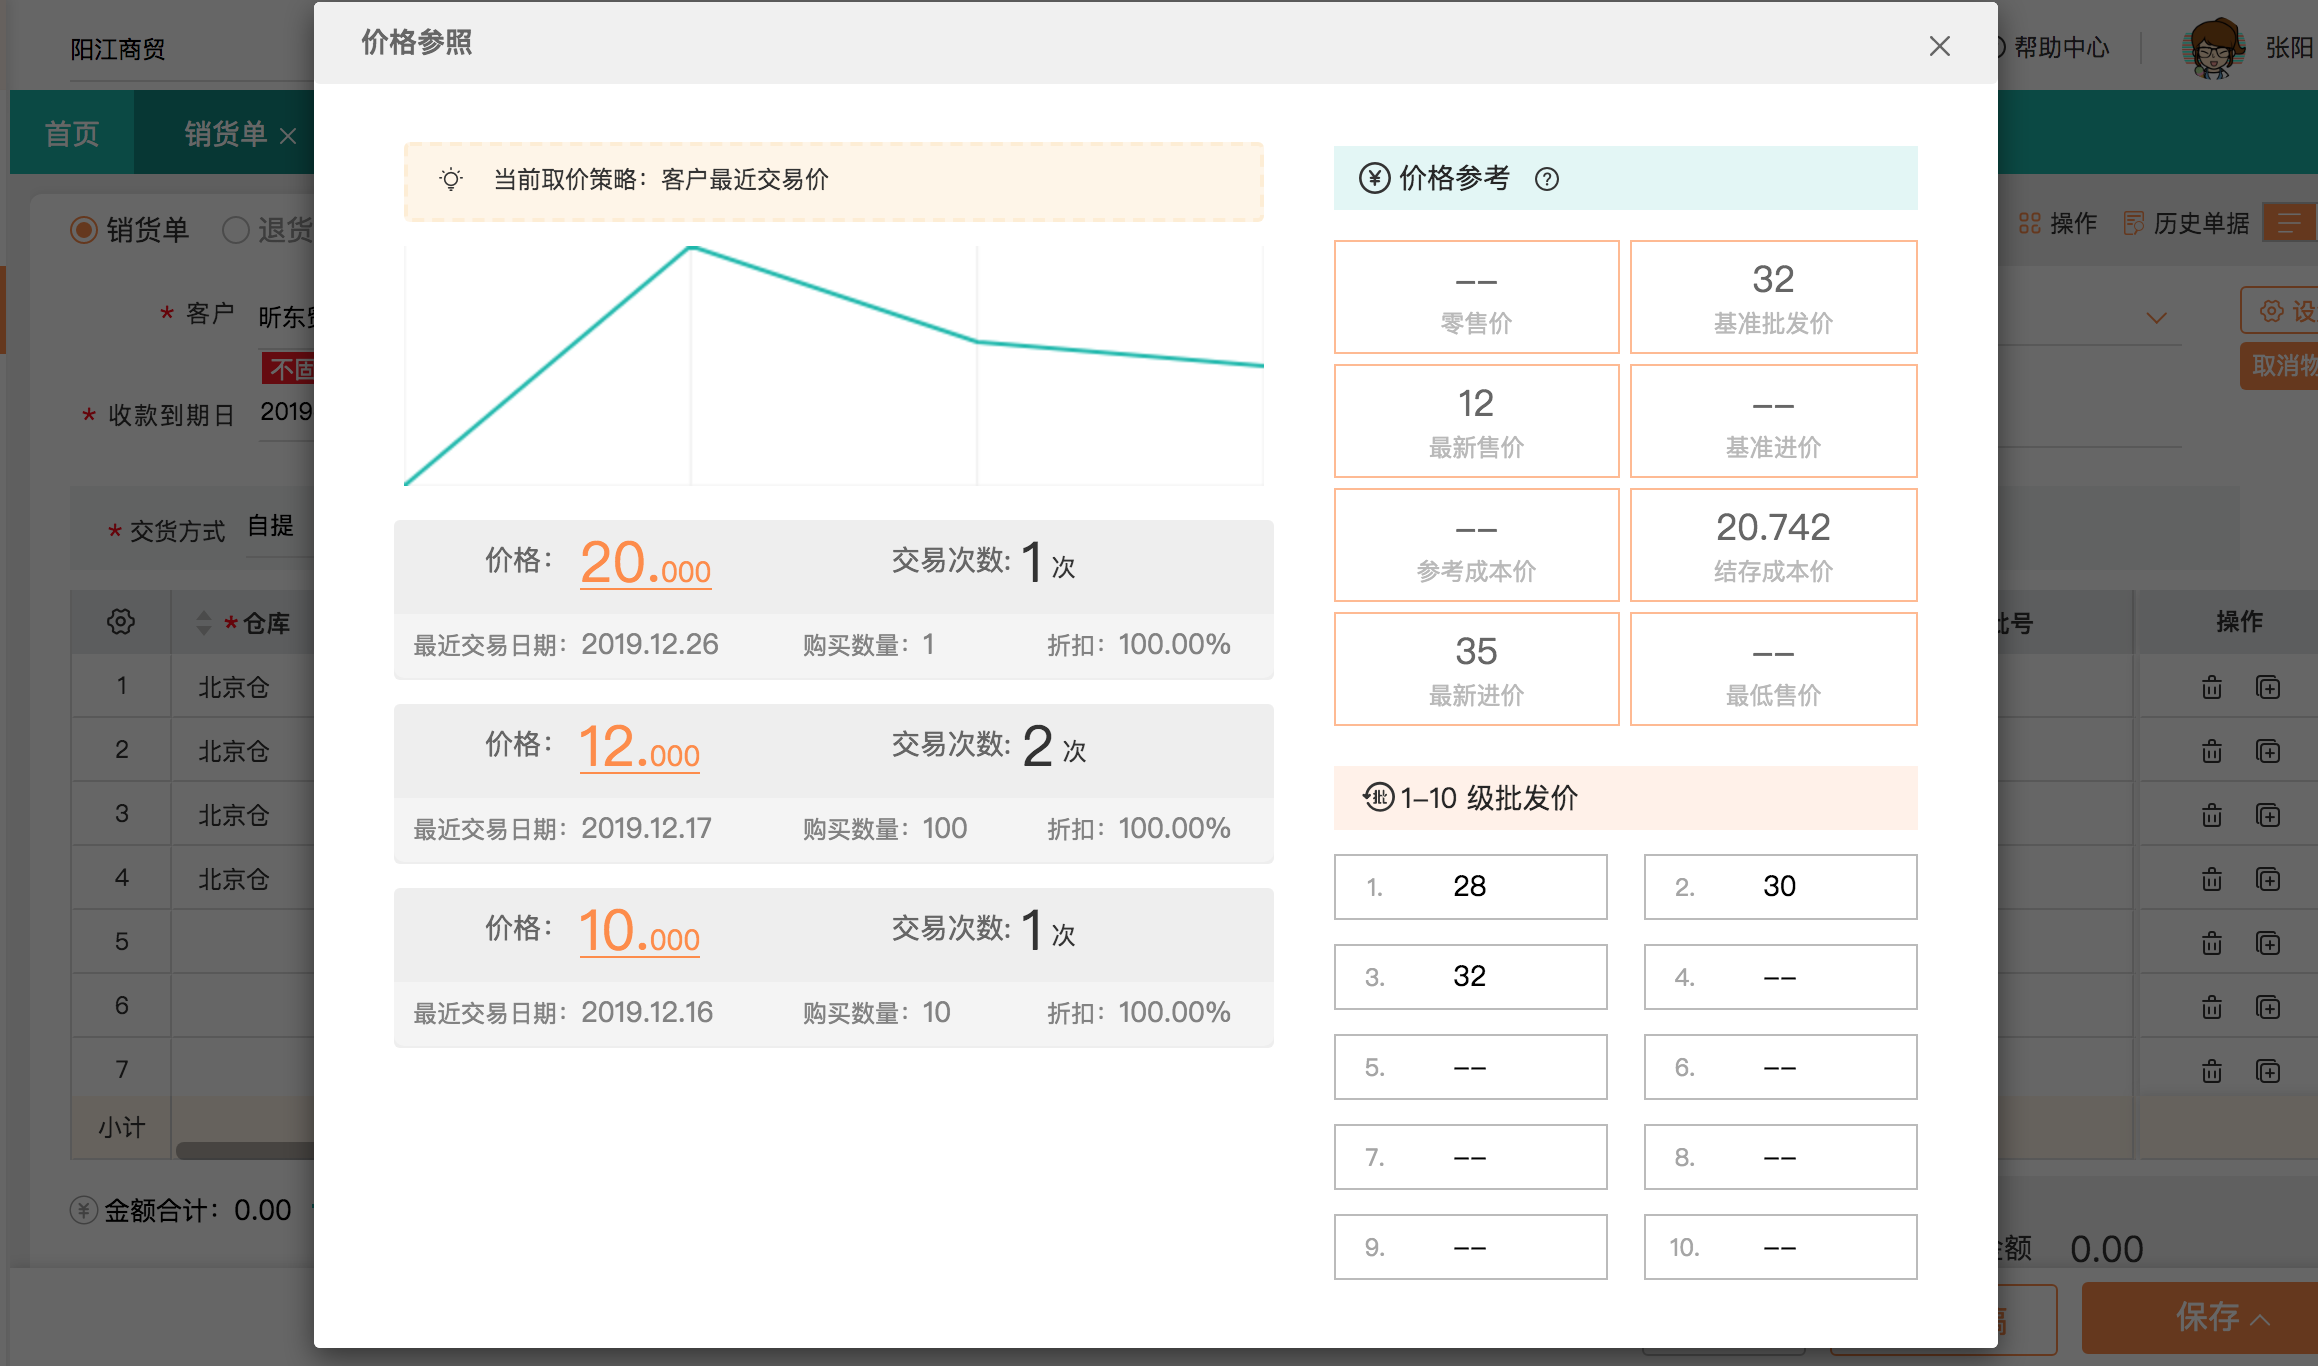The image size is (2318, 1366).
Task: Click the 1-10级批发价 tier pricing icon
Action: [1370, 797]
